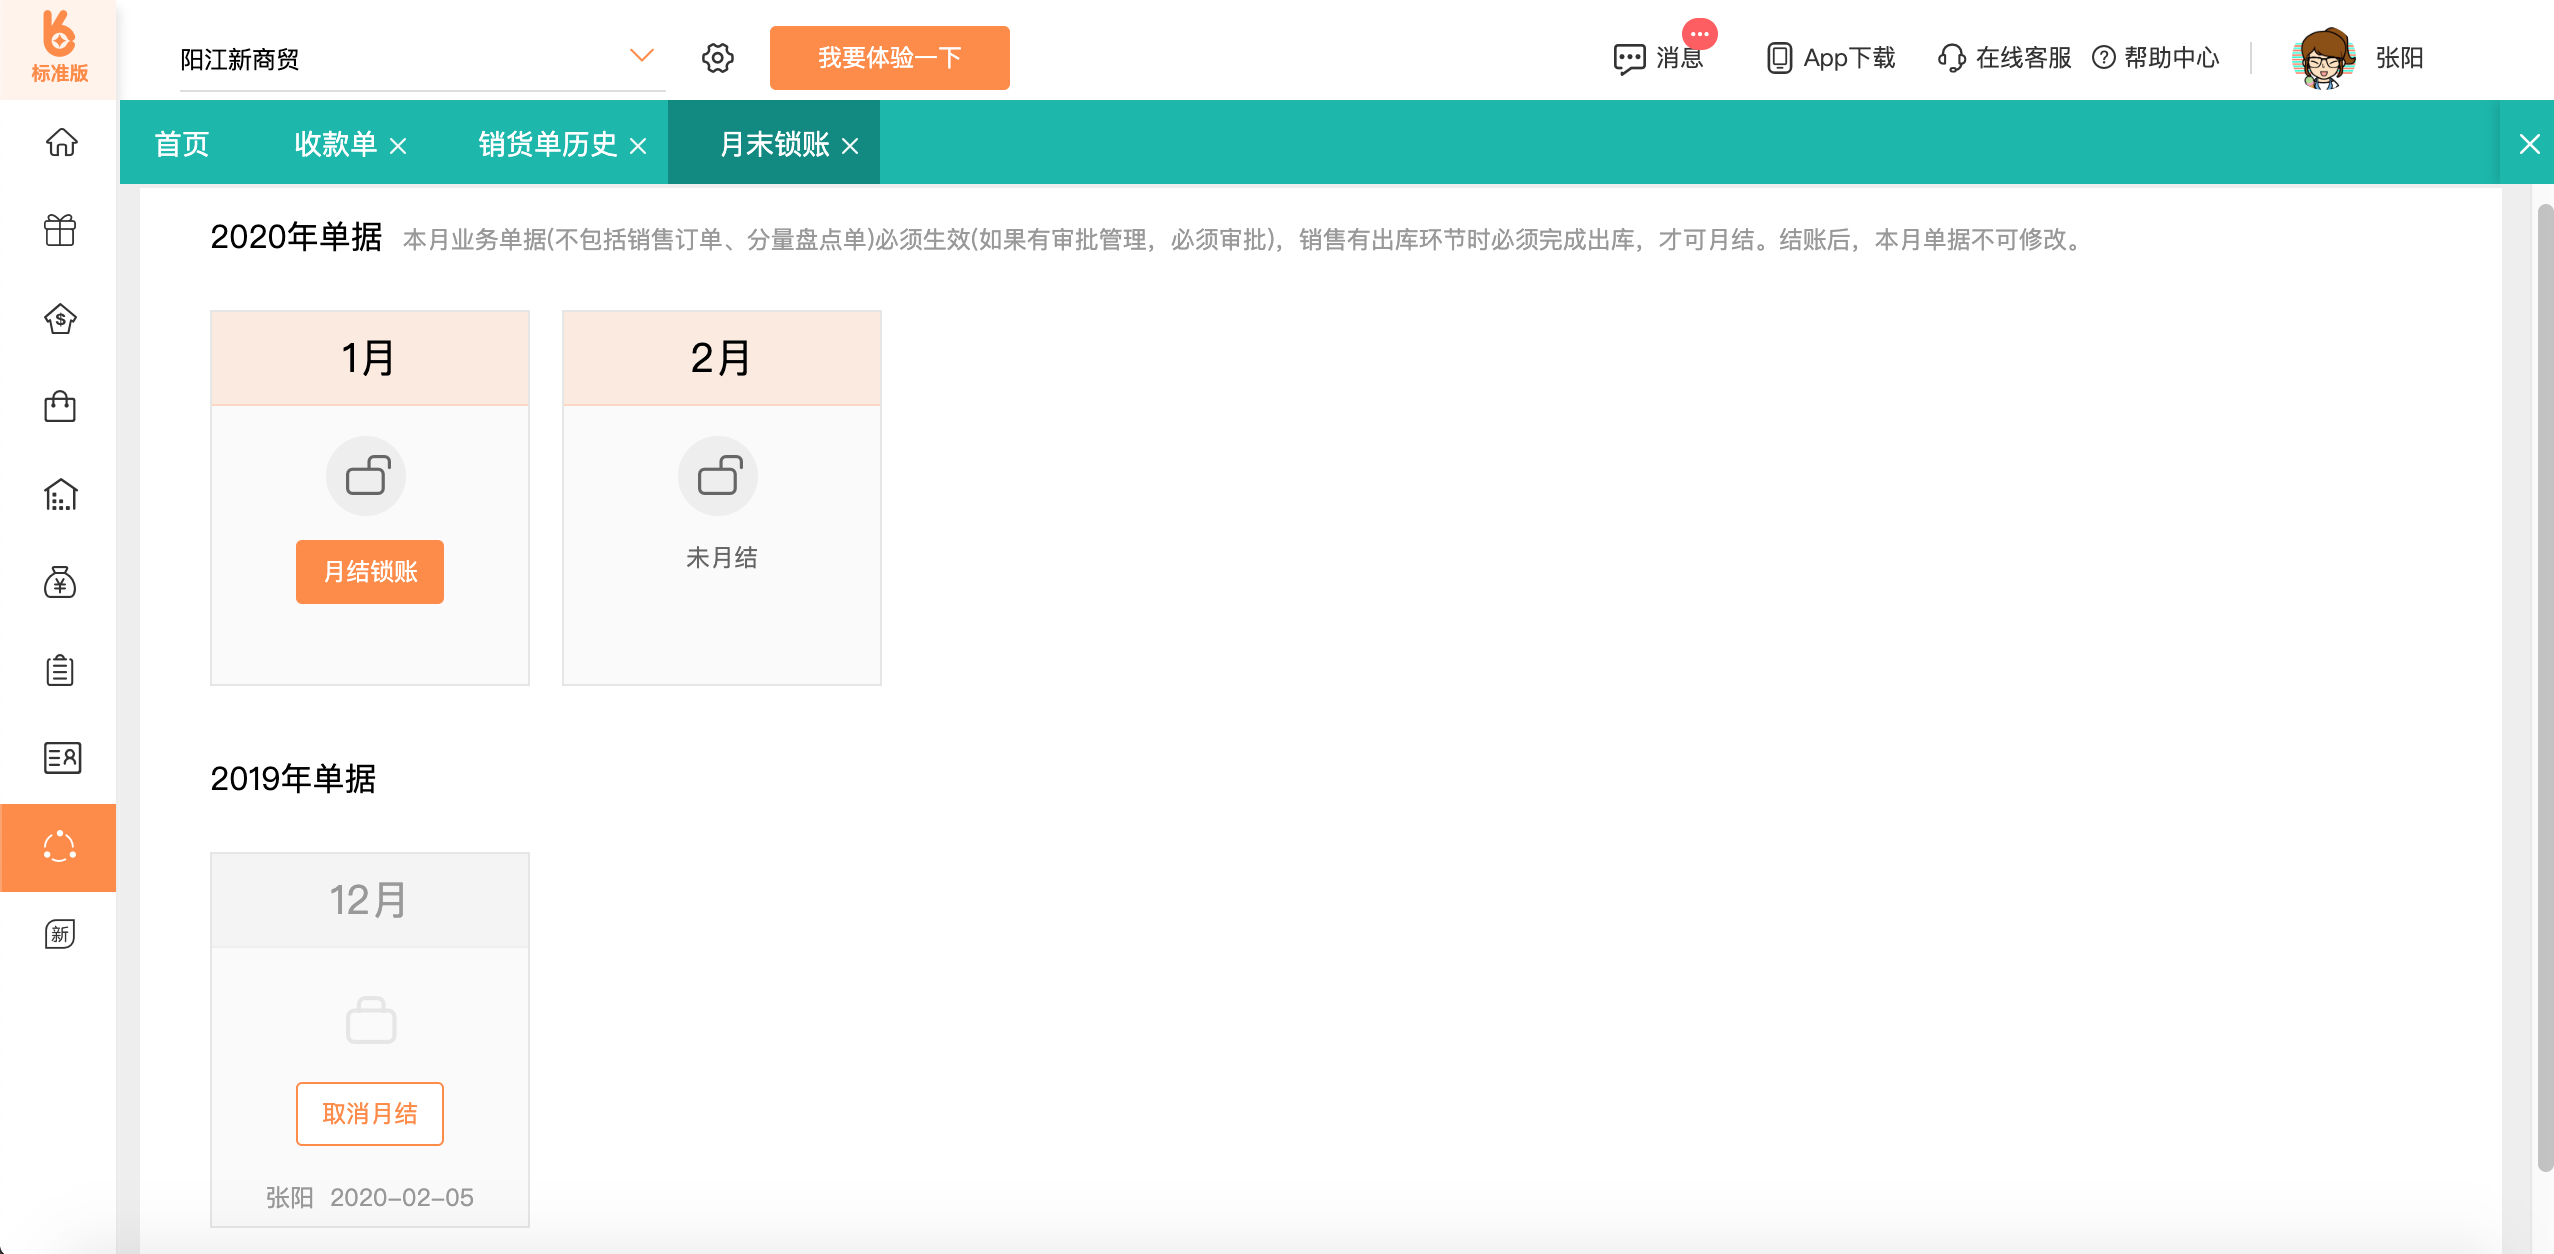Click the finance/money sidebar icon

point(60,581)
